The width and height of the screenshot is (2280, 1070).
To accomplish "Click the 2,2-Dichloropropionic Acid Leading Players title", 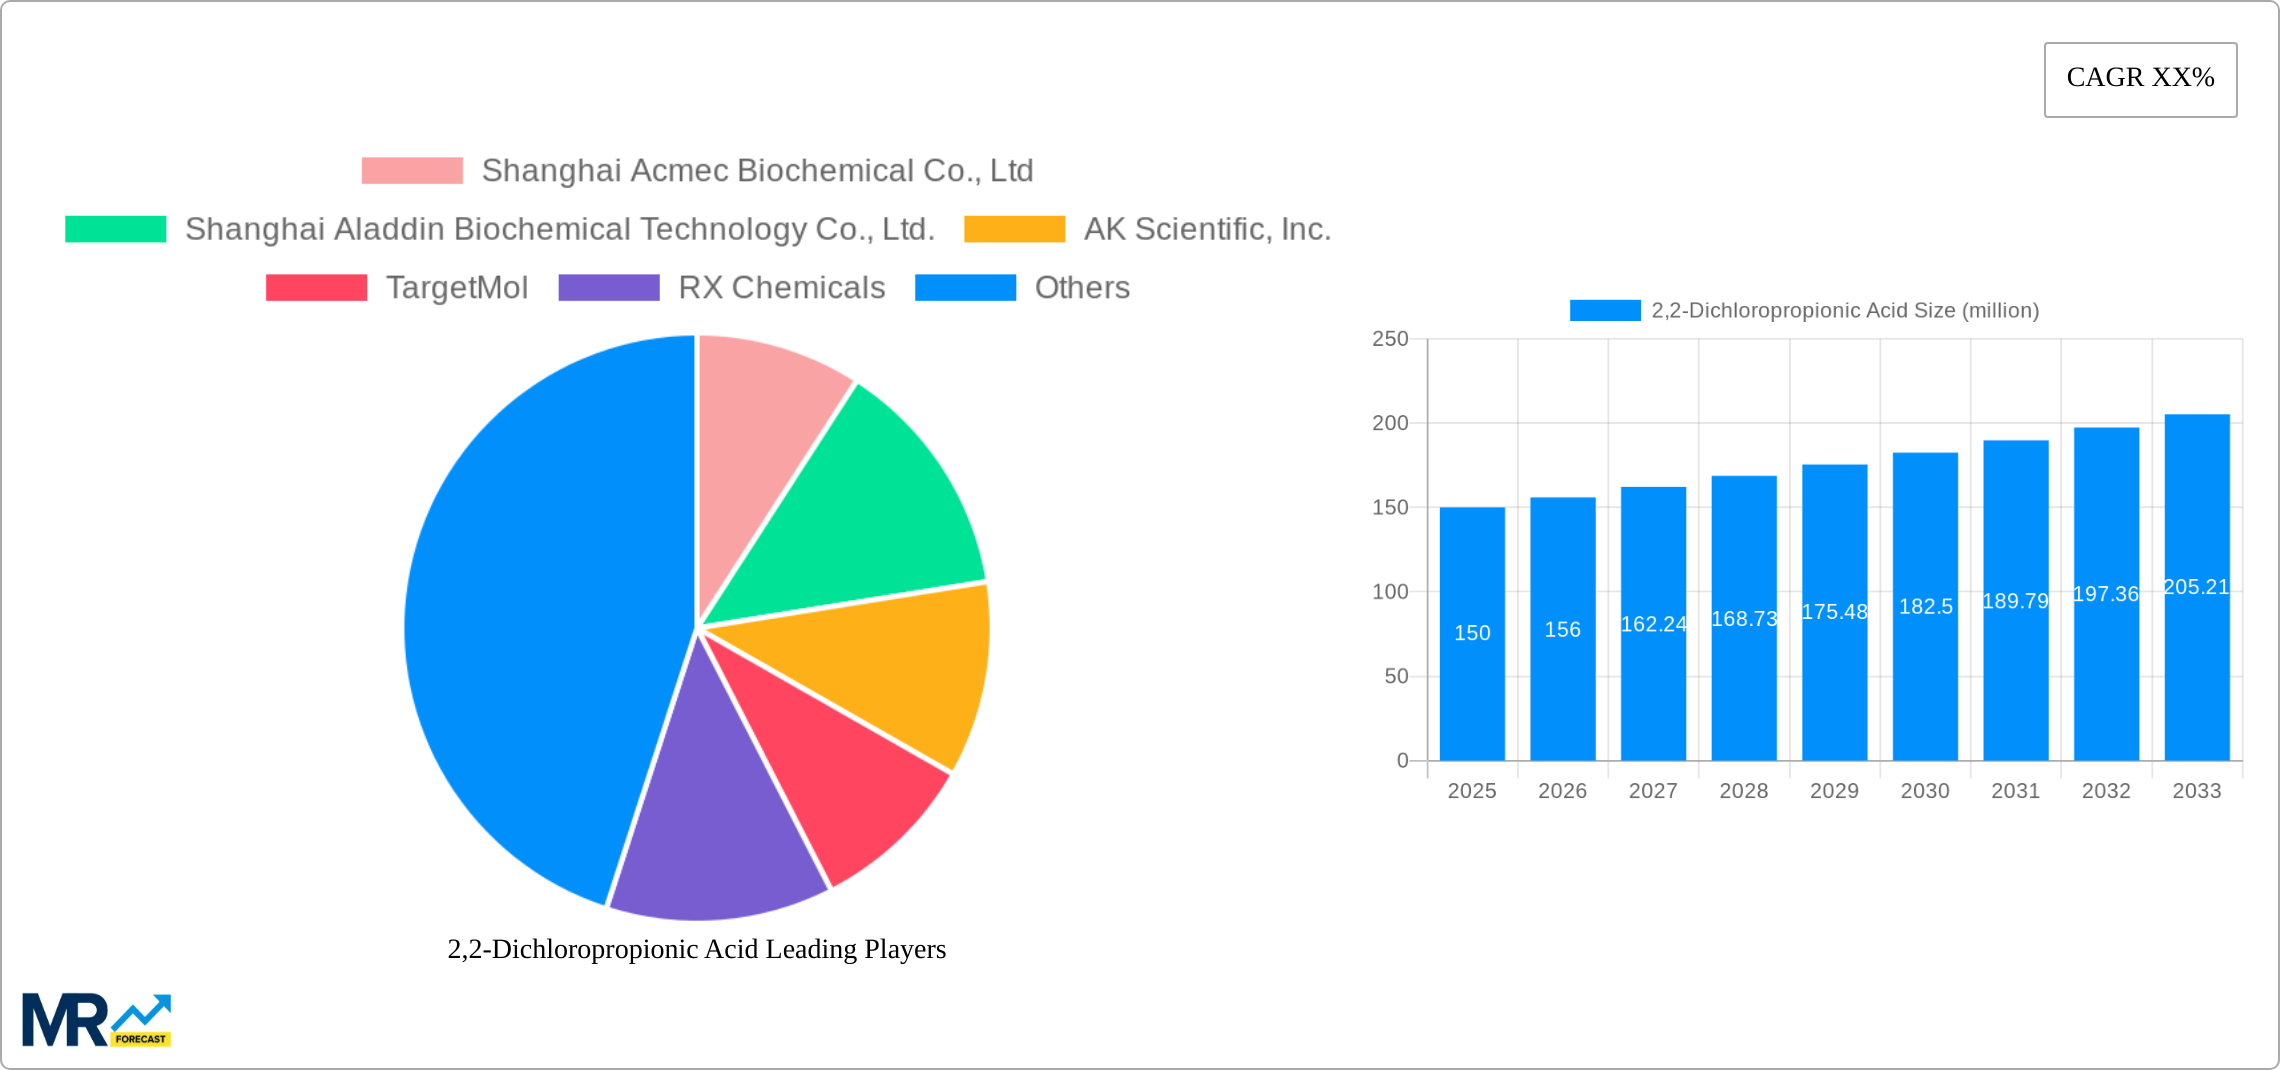I will (x=696, y=949).
